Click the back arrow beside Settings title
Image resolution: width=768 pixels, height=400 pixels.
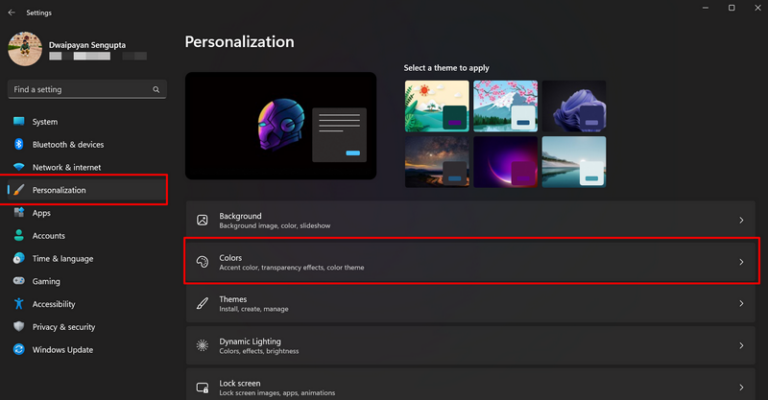coord(12,13)
